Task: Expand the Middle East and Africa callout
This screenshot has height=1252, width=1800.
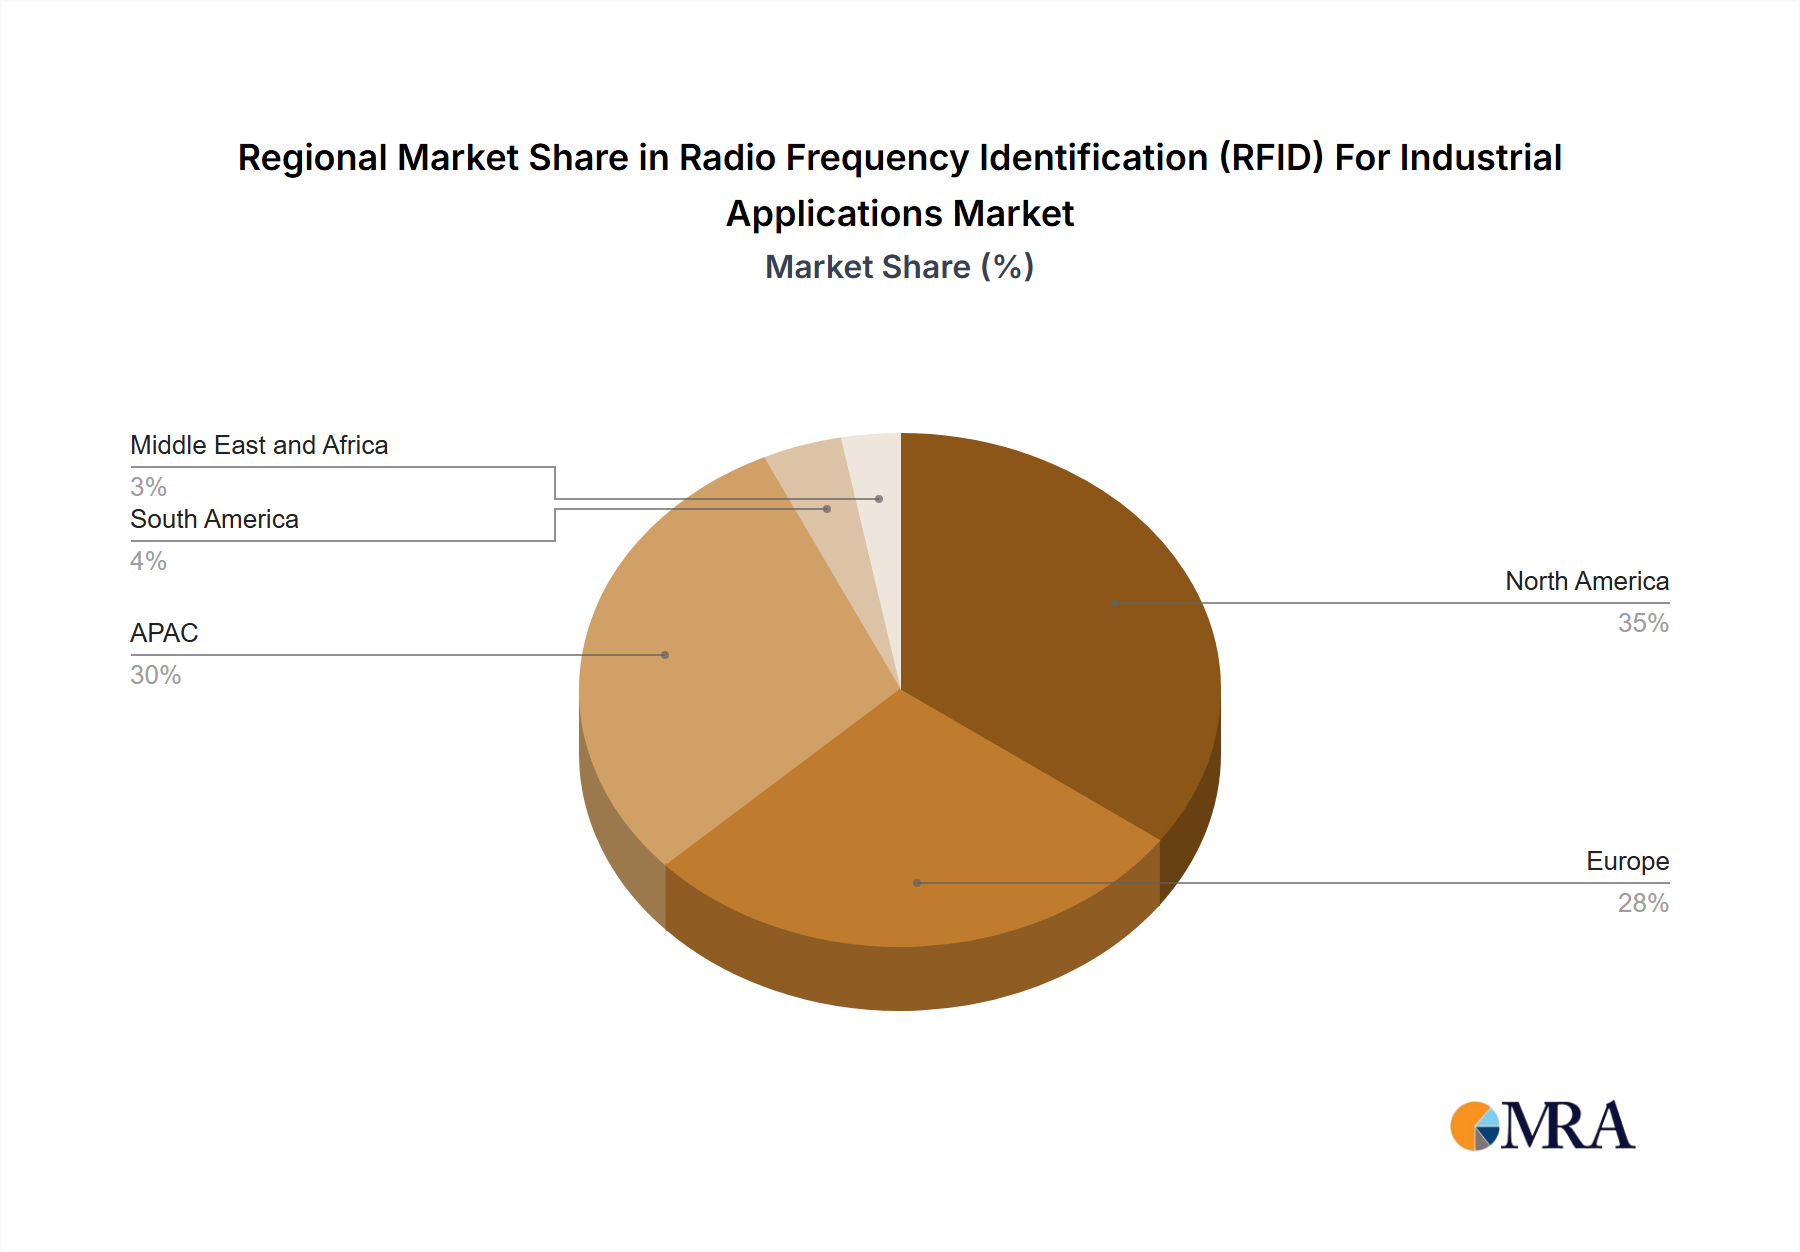Action: click(x=260, y=445)
